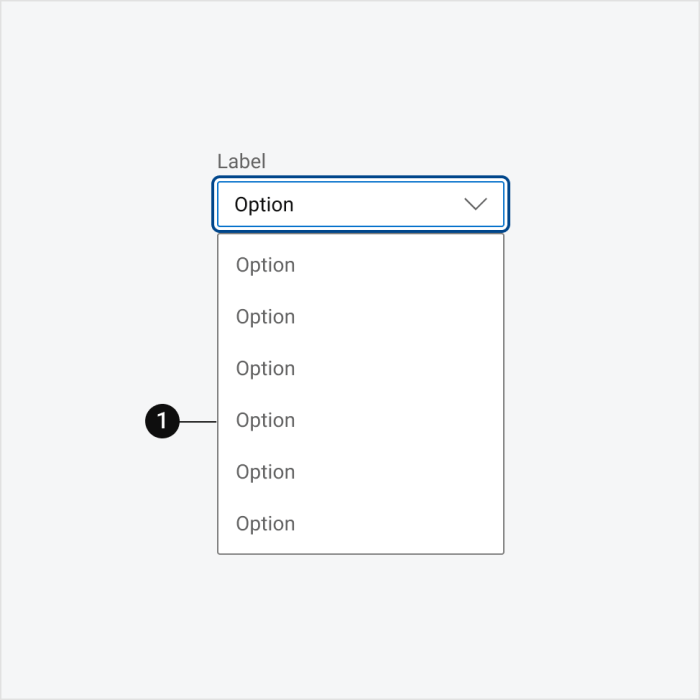Screen dimensions: 700x700
Task: Click the connector line beside badge 1
Action: point(198,421)
